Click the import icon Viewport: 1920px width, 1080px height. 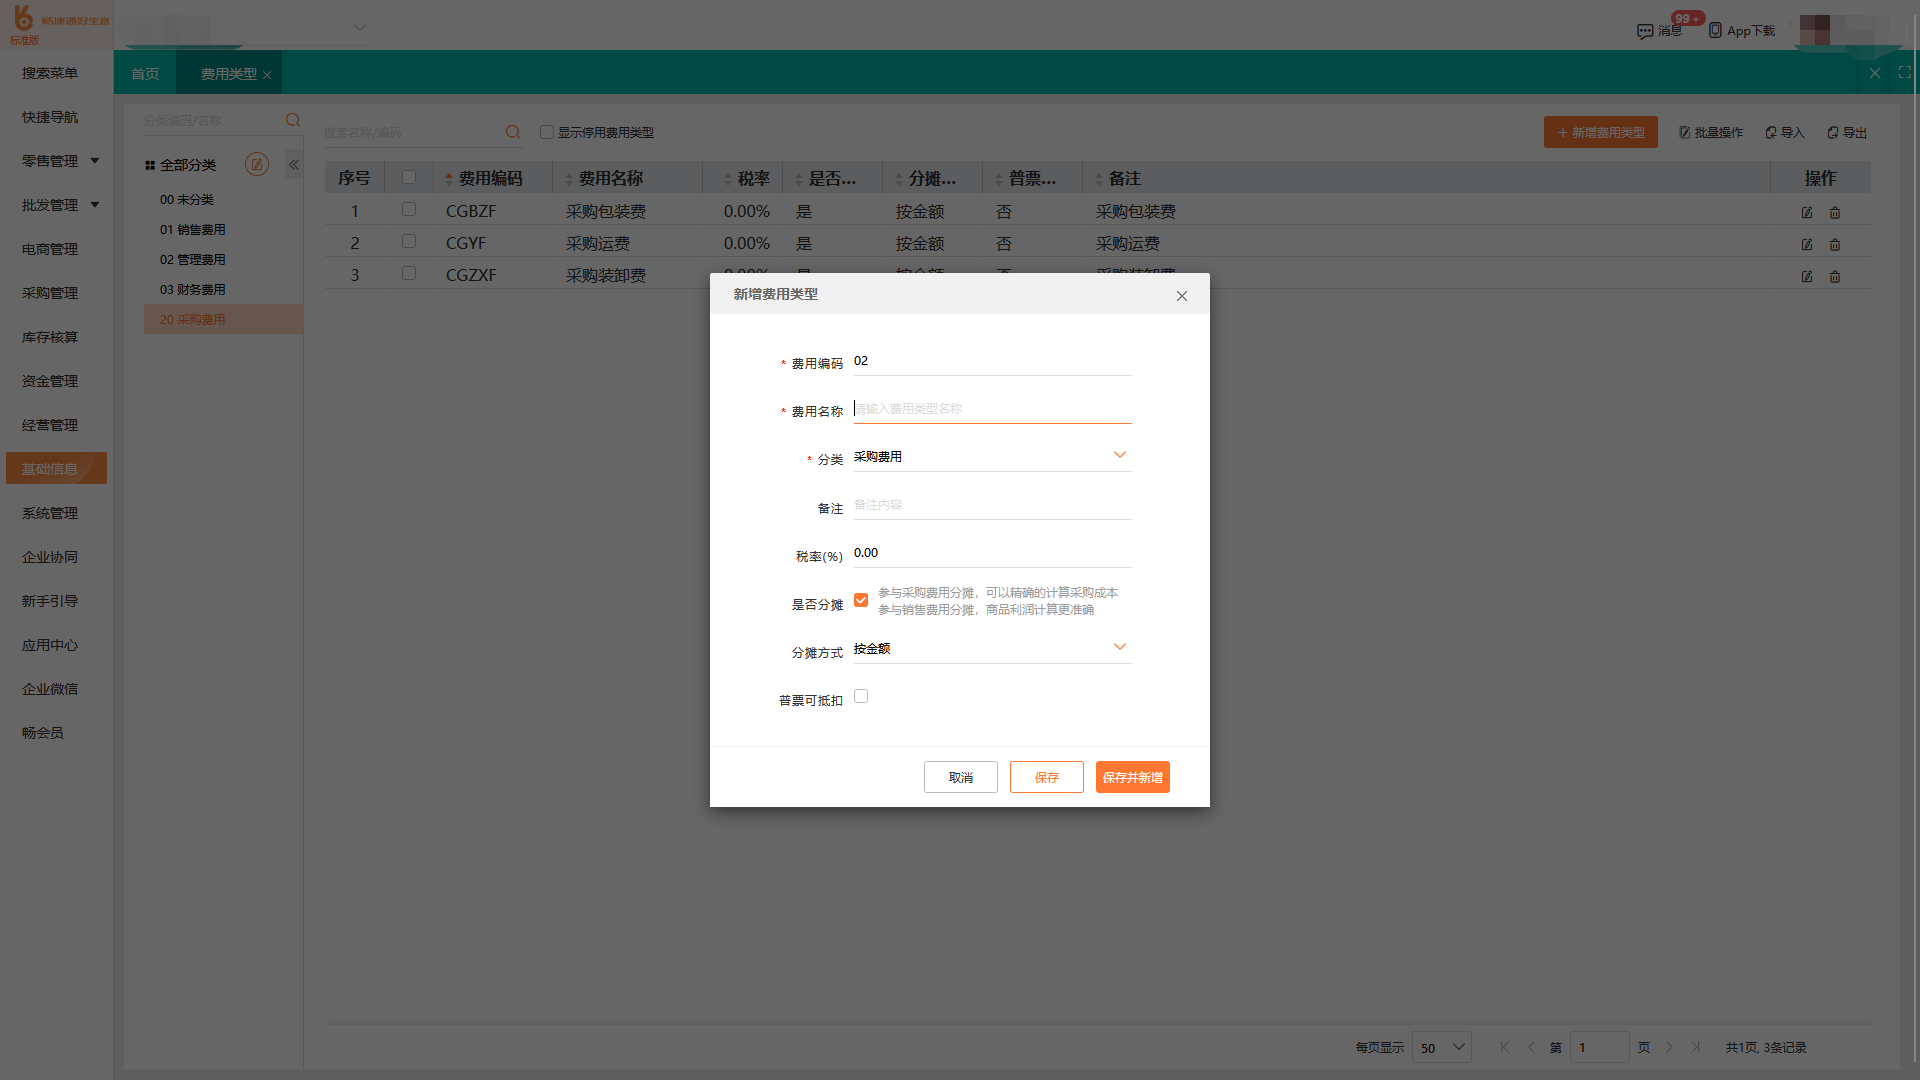[x=1789, y=132]
